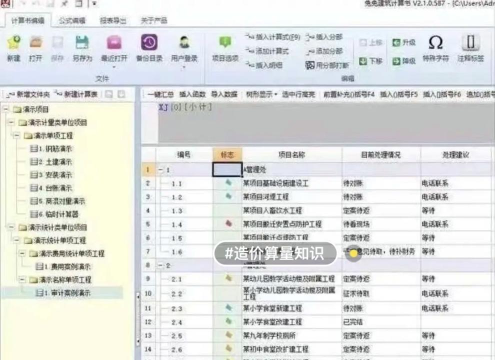Click 用分部打断 in the ribbon
The height and width of the screenshot is (360, 495).
327,65
